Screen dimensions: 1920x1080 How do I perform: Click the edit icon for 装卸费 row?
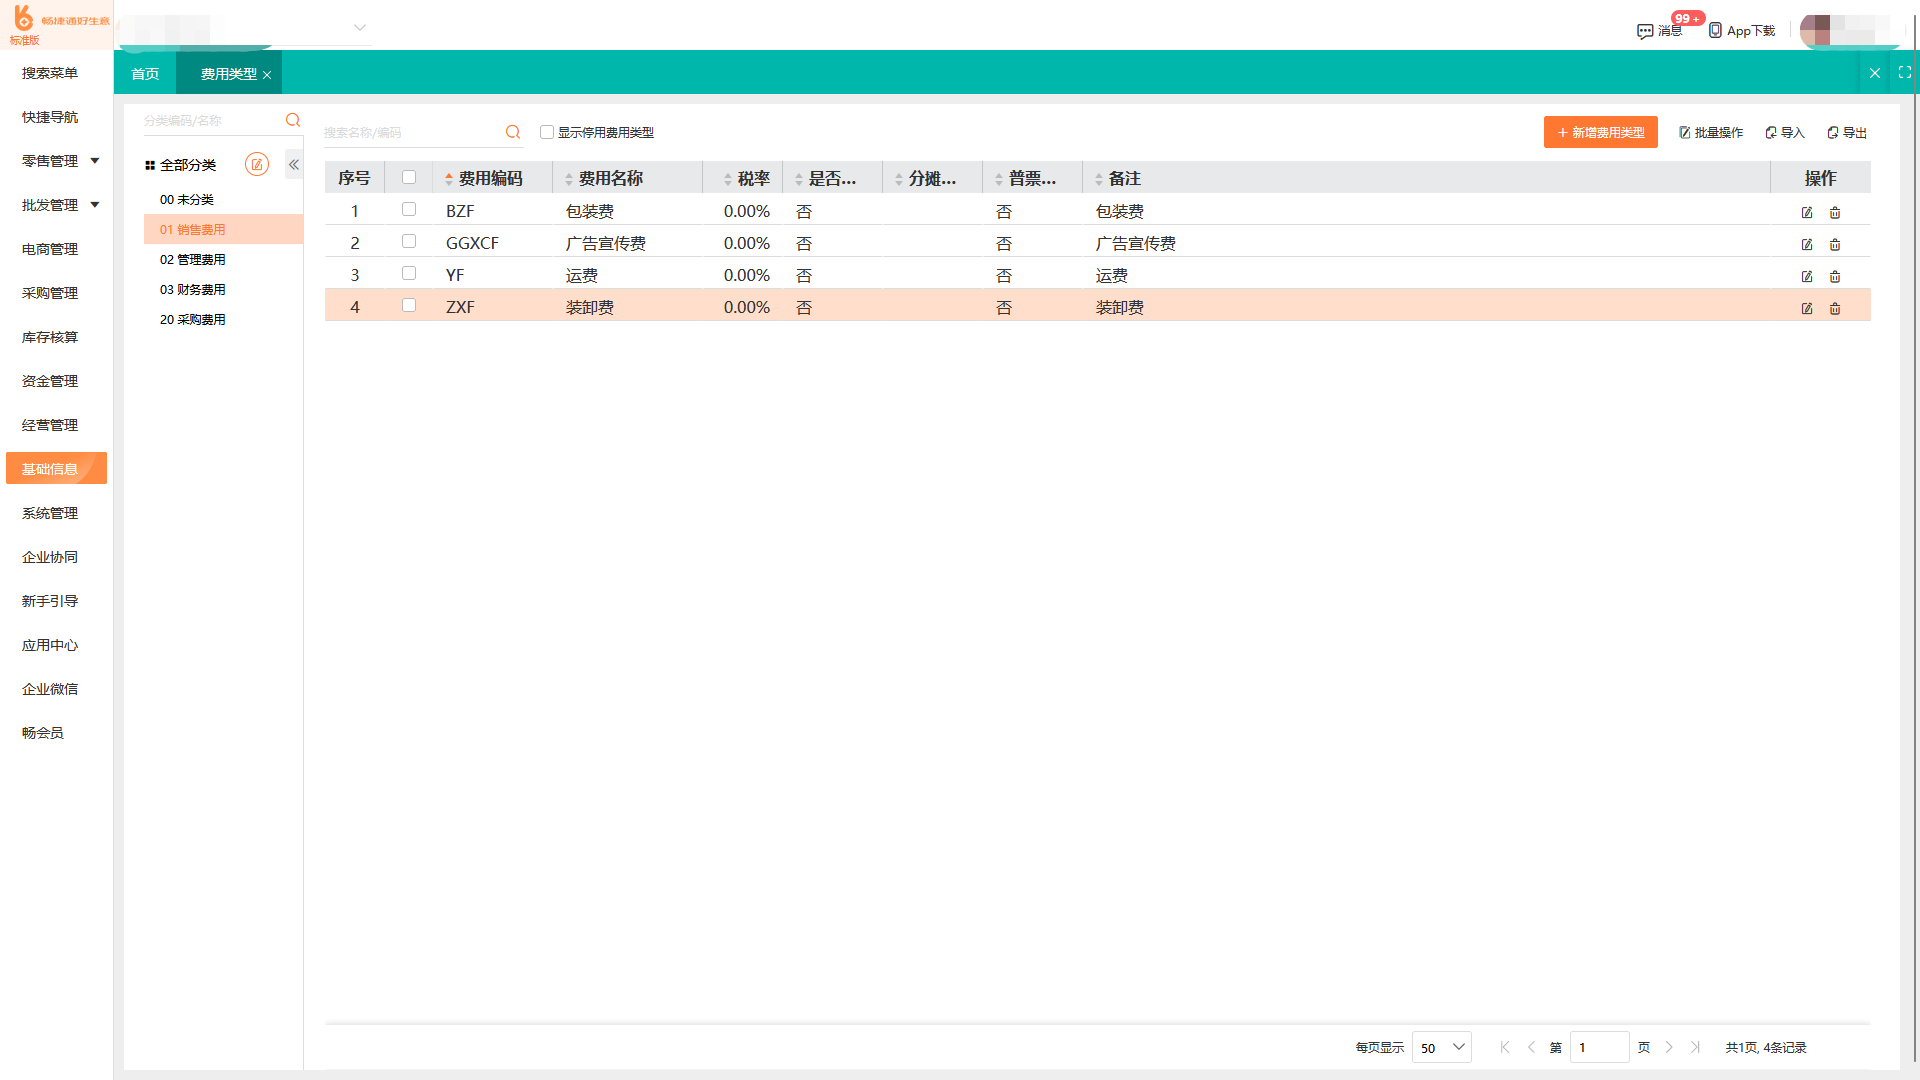pyautogui.click(x=1807, y=306)
